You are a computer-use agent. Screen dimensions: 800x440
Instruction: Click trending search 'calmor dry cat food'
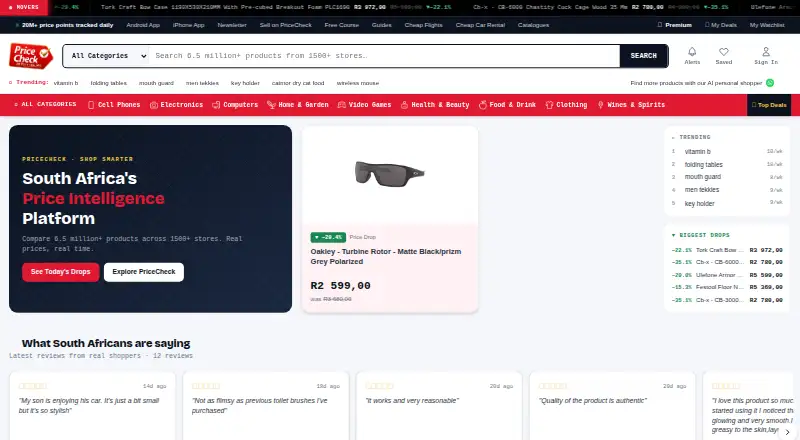(298, 83)
